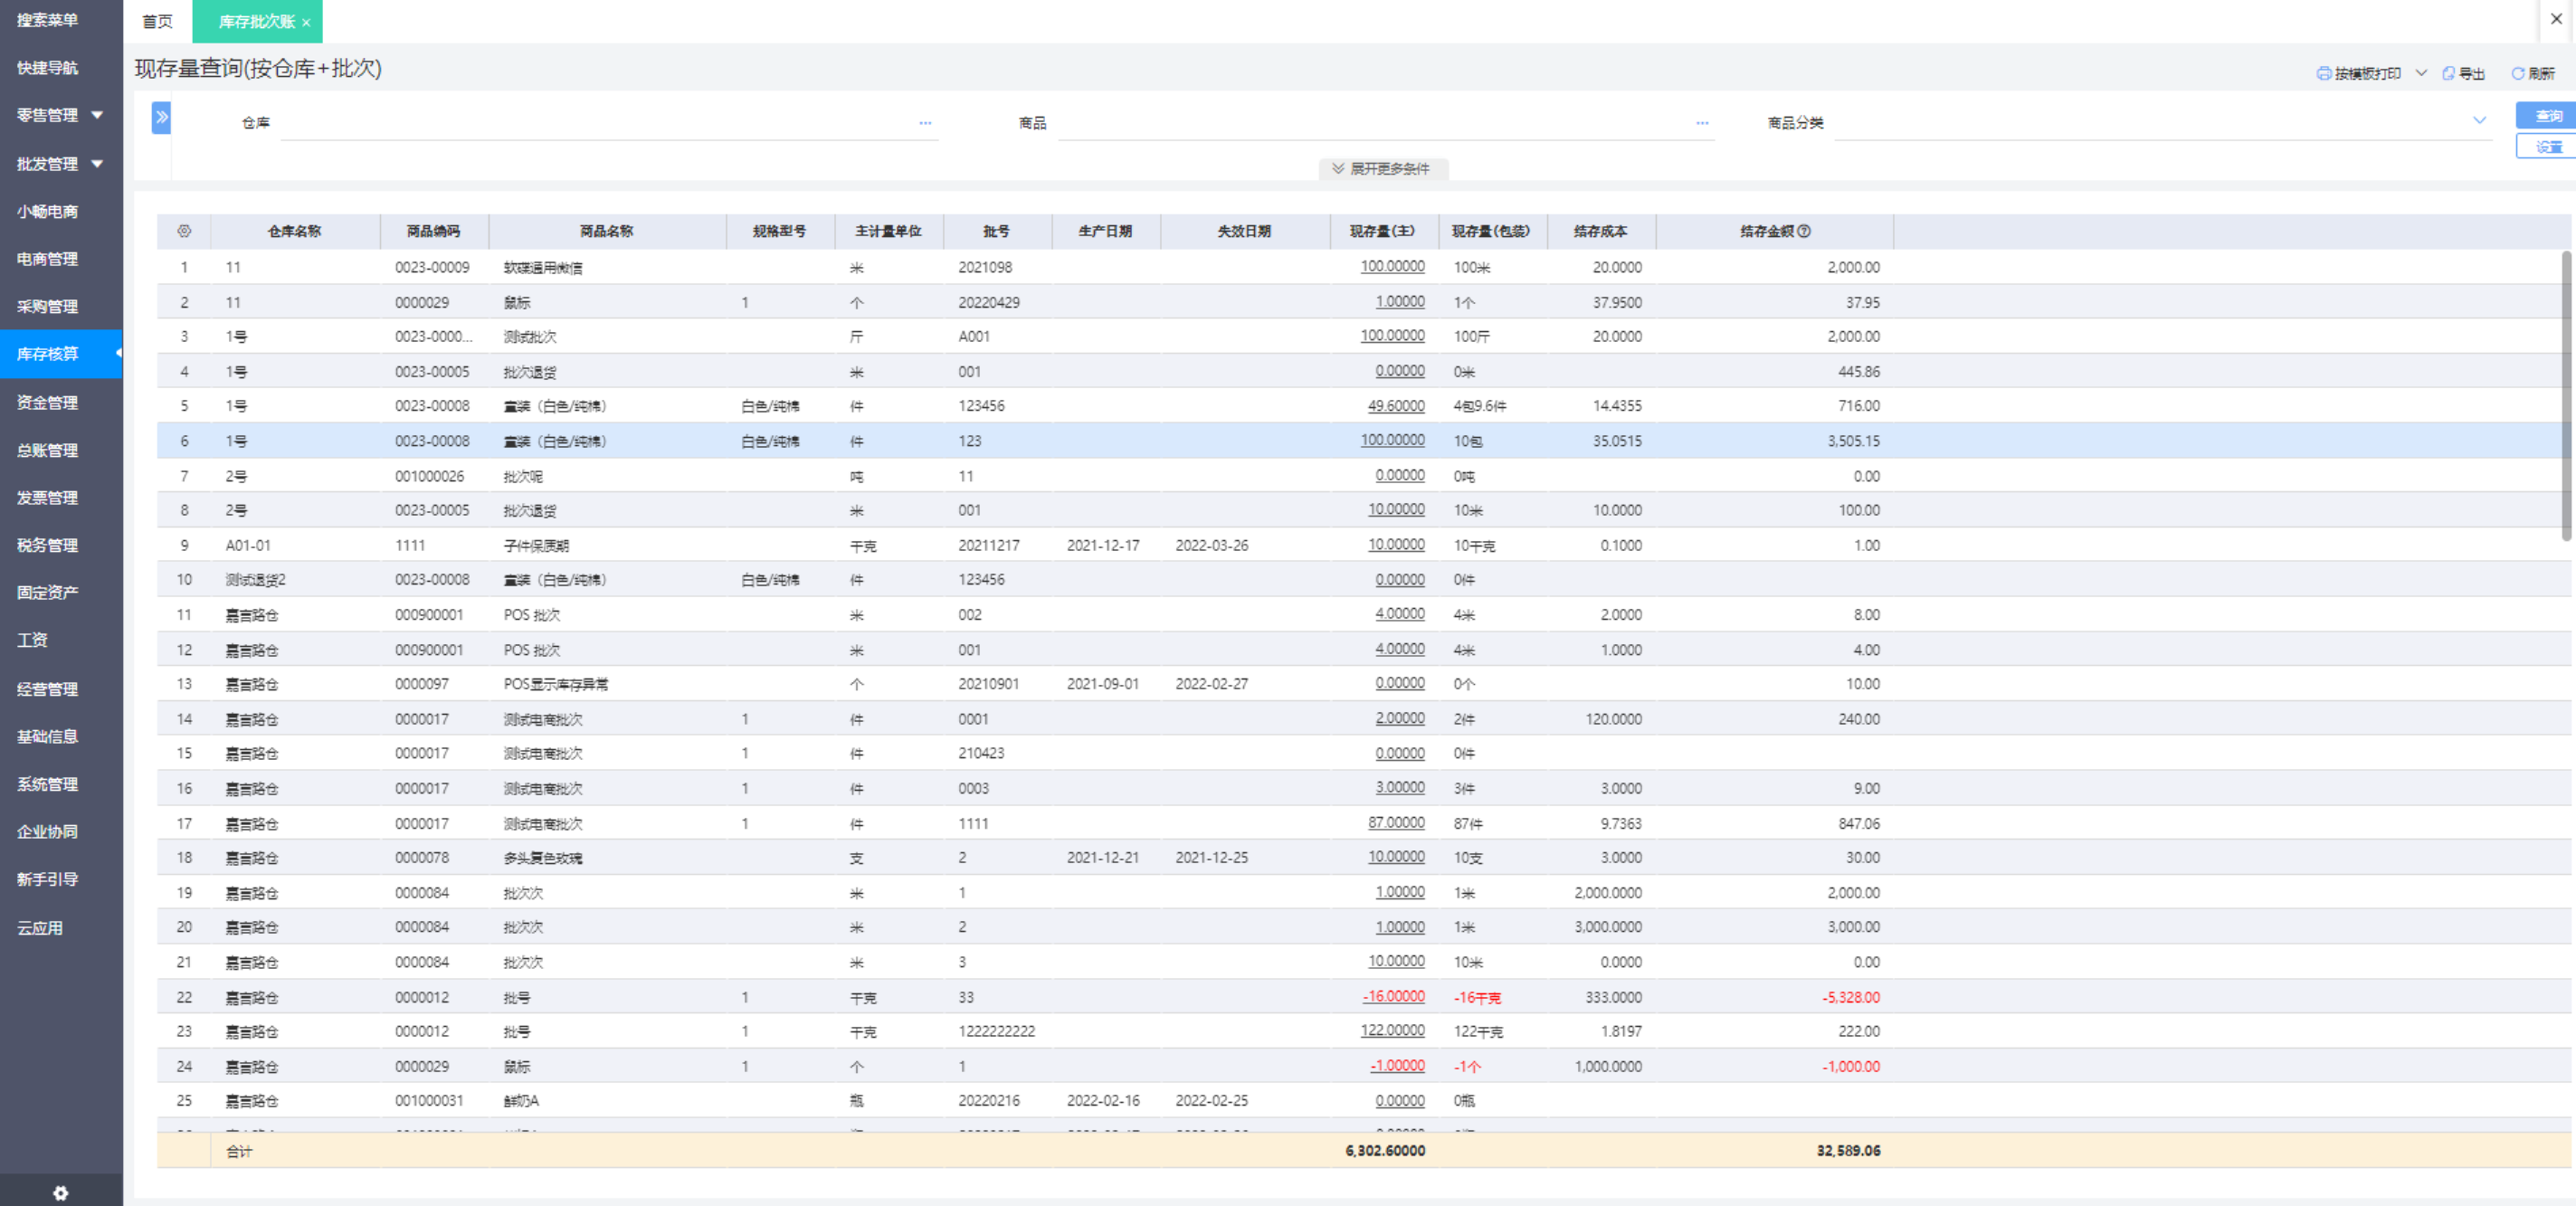
Task: Click the 库存核查 sidebar icon
Action: (x=59, y=353)
